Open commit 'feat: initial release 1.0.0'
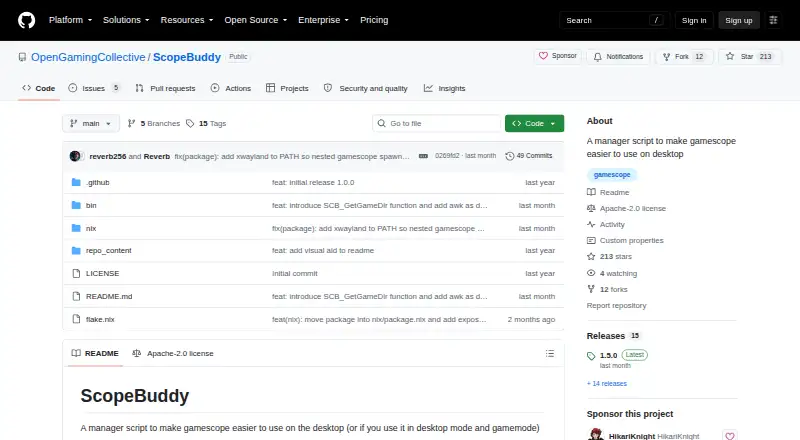Image resolution: width=800 pixels, height=440 pixels. [313, 182]
